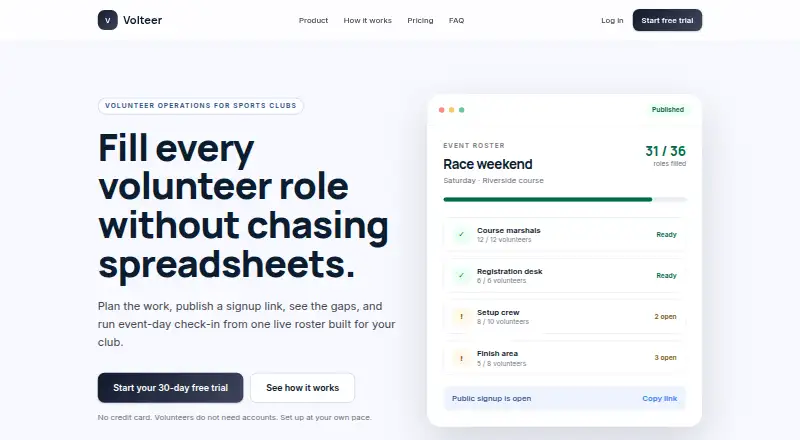Click the 8 / 10 volunteers text
This screenshot has height=440, width=800.
coord(503,322)
